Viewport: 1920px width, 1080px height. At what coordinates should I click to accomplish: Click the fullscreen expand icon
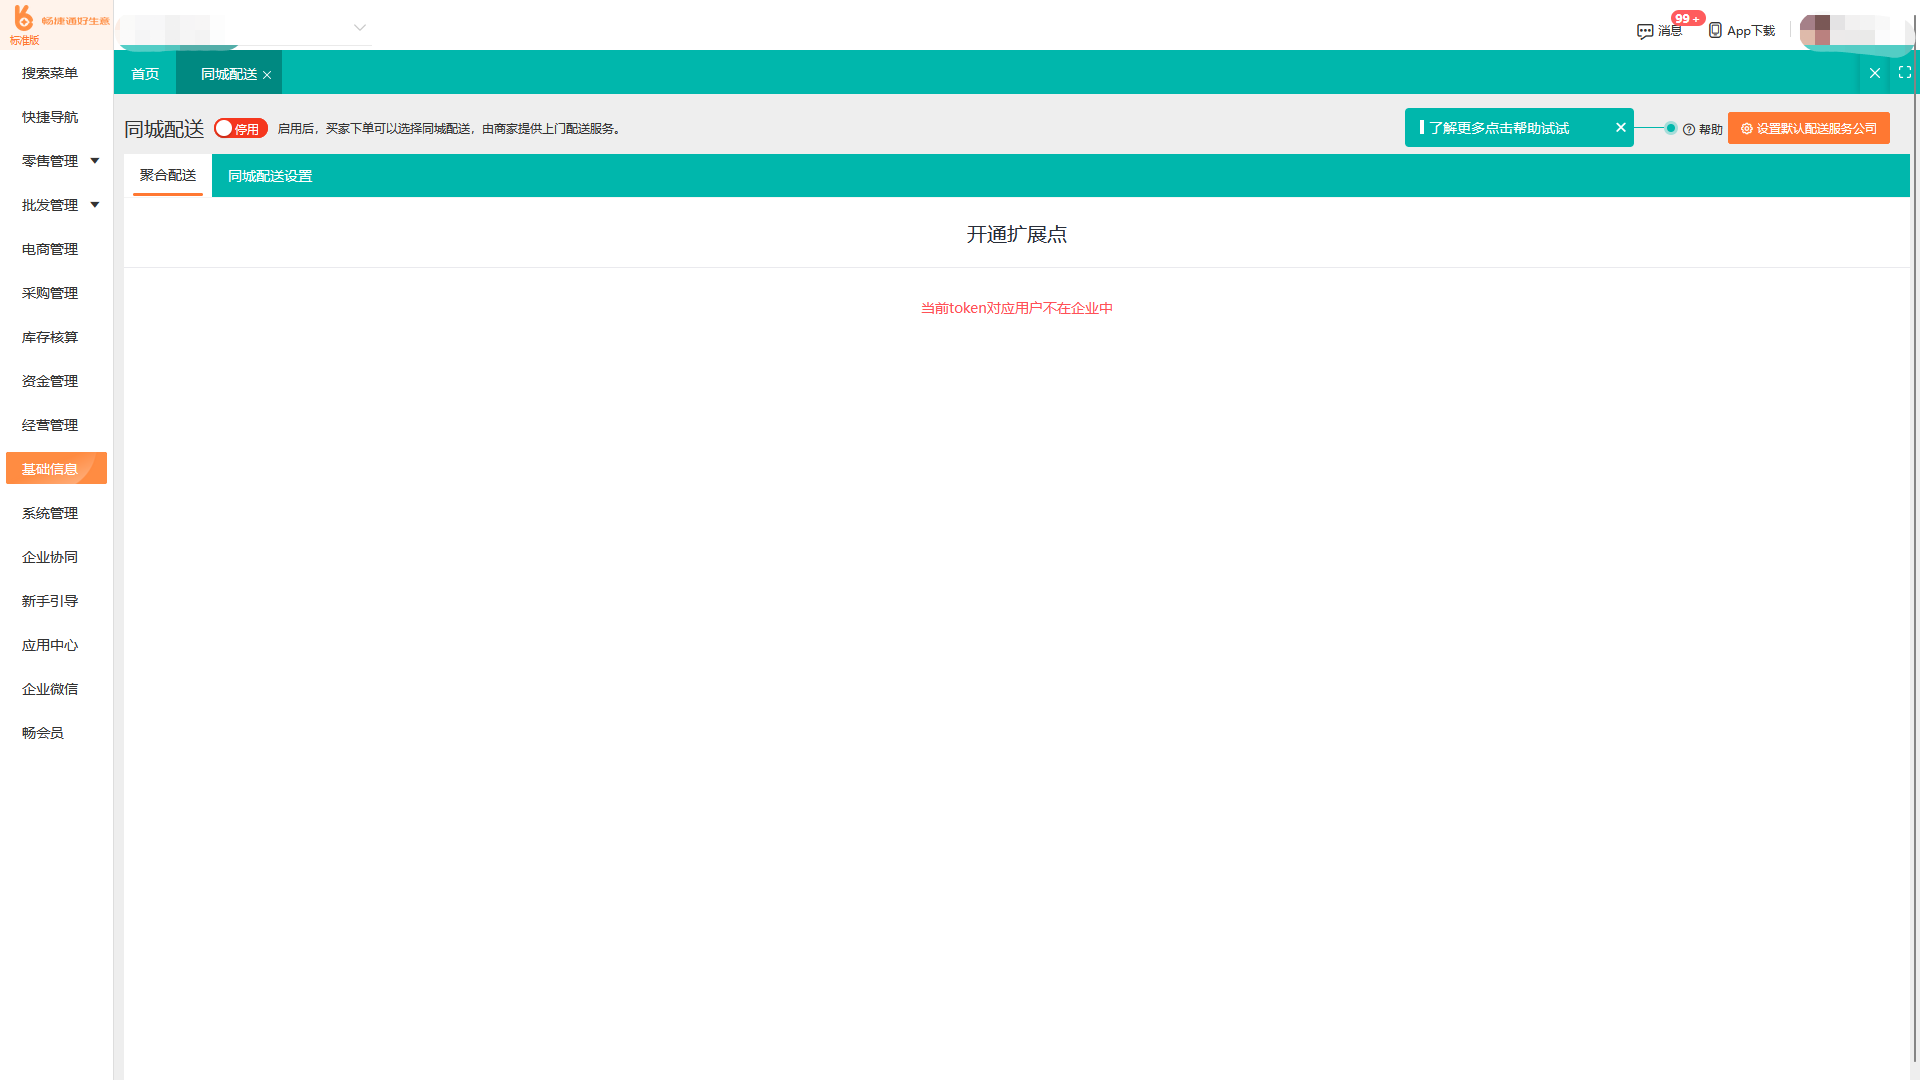[1904, 73]
